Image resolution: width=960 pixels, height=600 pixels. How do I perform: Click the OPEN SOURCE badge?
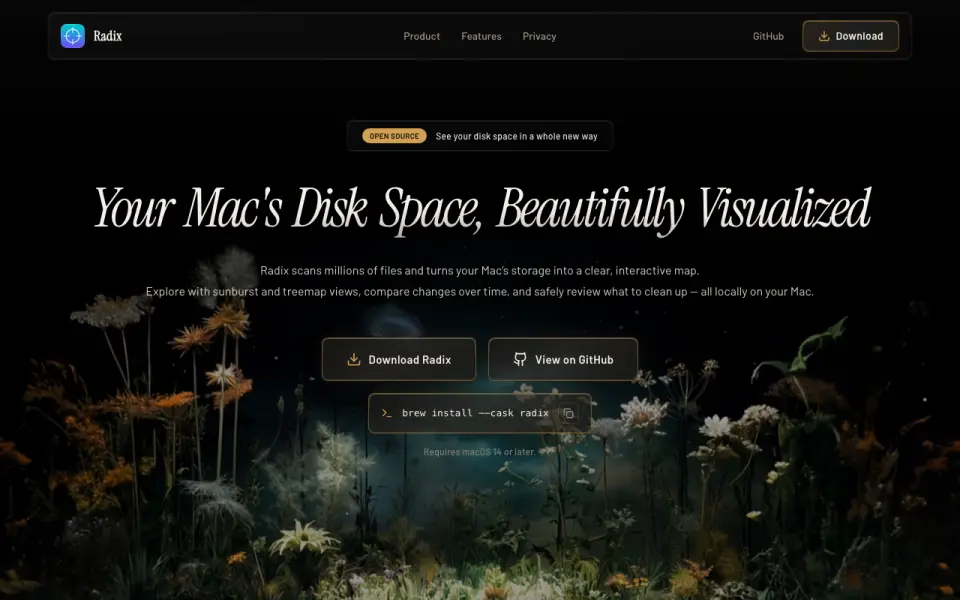coord(394,136)
